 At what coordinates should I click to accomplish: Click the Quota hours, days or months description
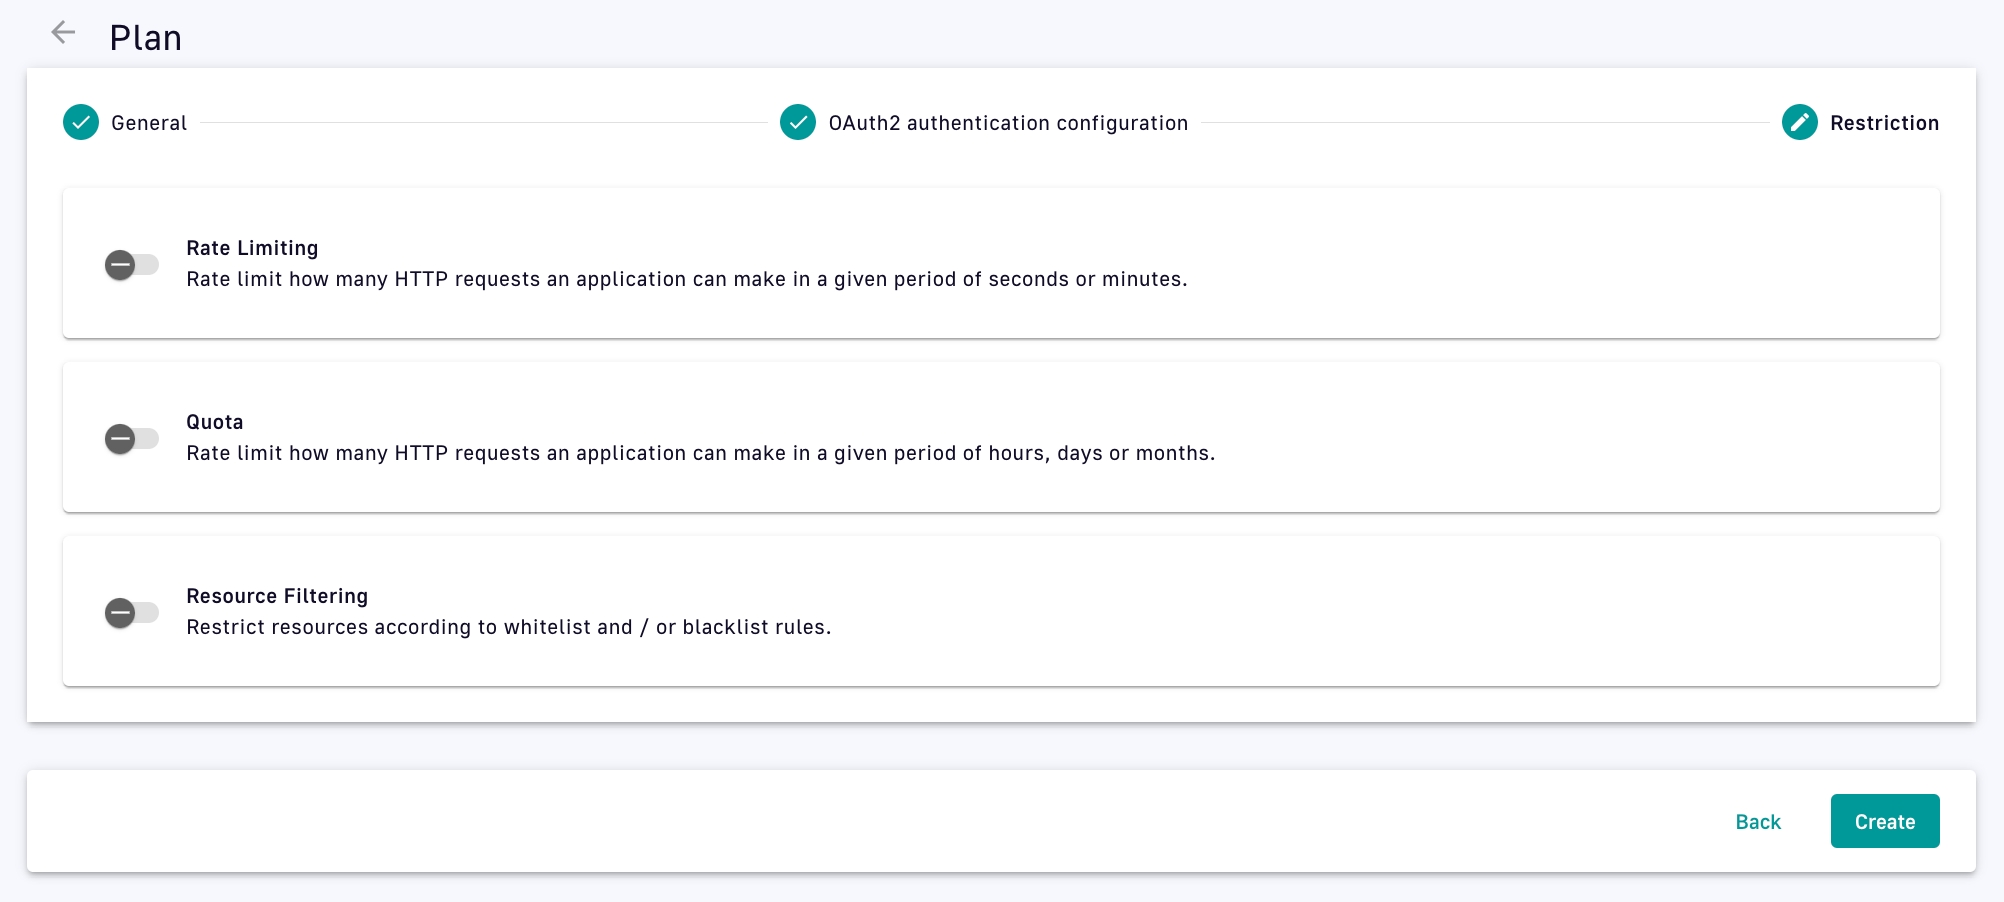[x=700, y=453]
